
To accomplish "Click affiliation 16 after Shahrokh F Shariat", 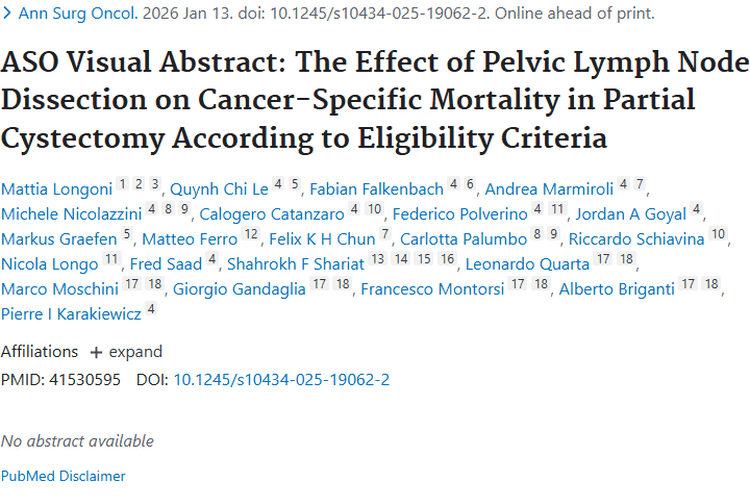I will pos(447,259).
